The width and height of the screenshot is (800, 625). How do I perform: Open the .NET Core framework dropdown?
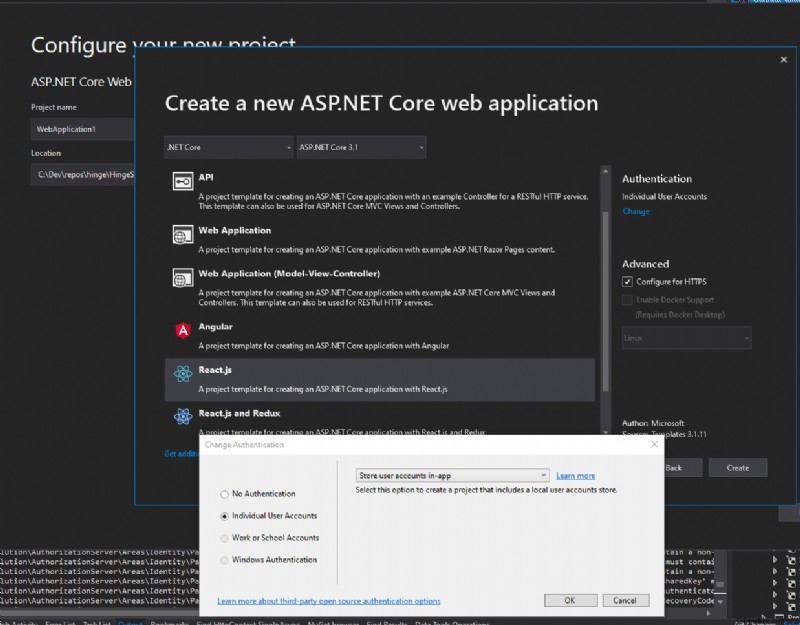coord(228,147)
